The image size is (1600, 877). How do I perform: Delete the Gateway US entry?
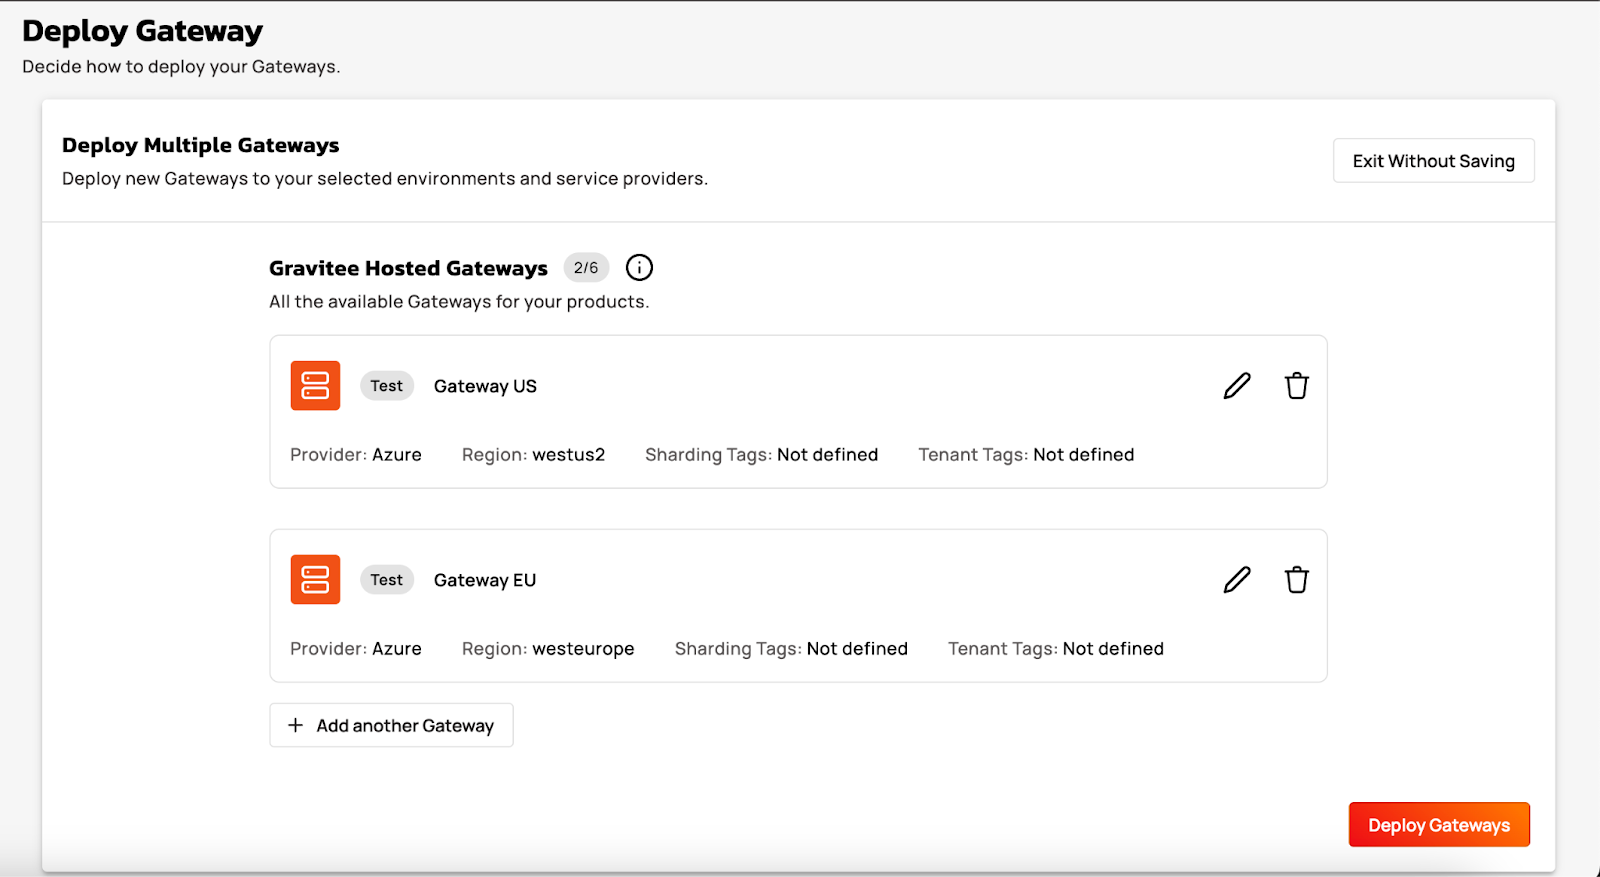pyautogui.click(x=1296, y=386)
